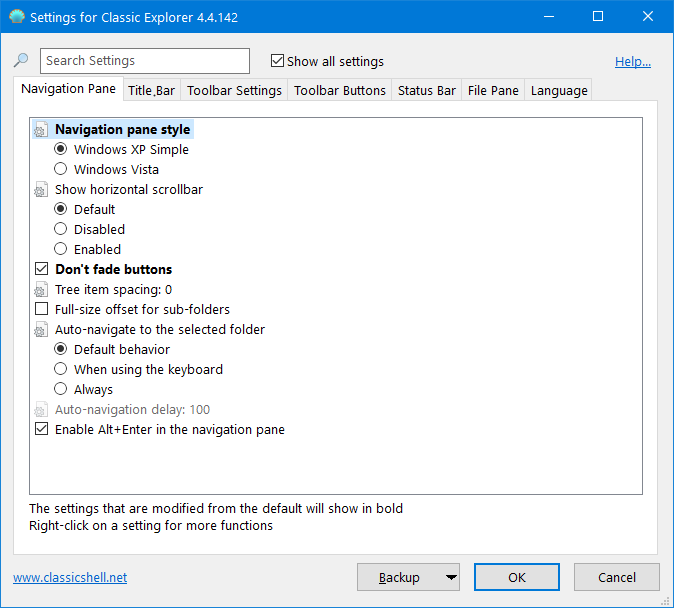Open the Help link
The image size is (674, 608).
point(632,61)
